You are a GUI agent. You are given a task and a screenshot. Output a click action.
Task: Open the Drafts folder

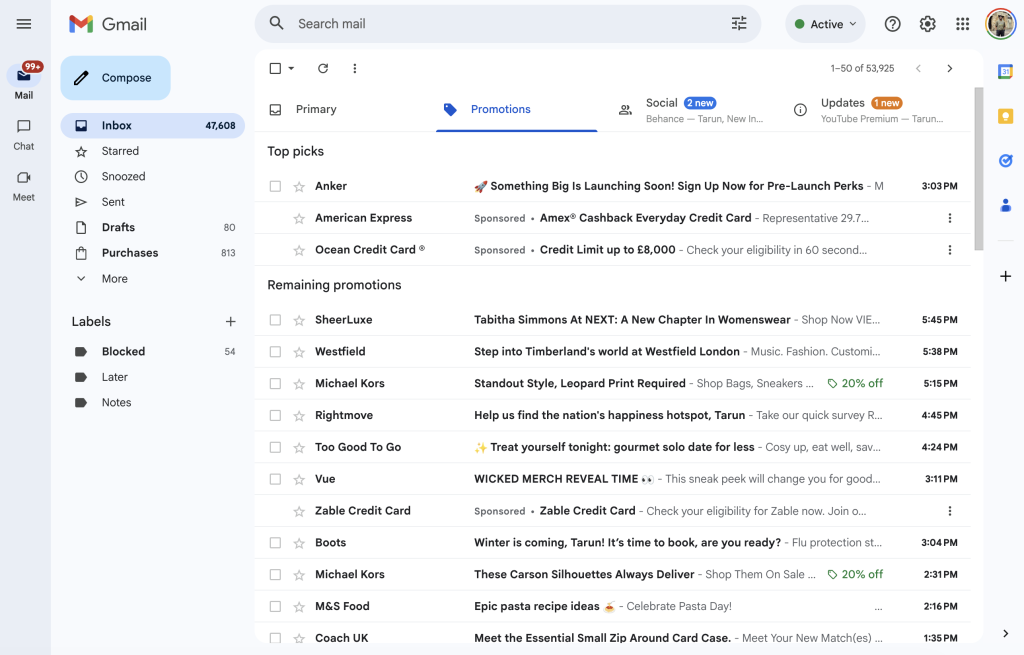[118, 228]
